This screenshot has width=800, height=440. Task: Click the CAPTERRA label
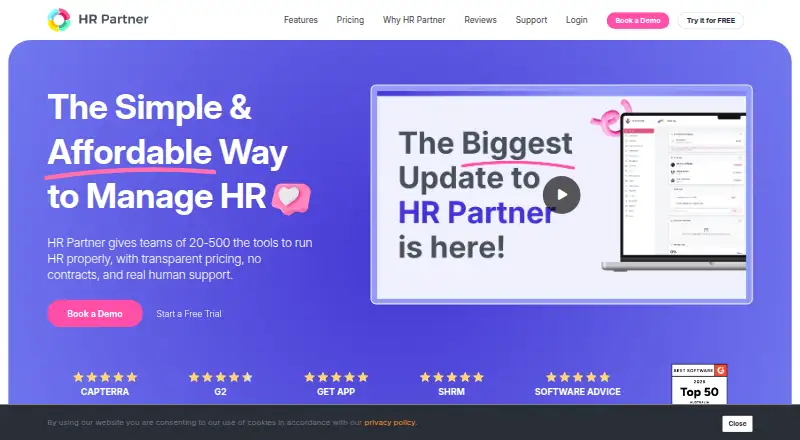click(105, 392)
